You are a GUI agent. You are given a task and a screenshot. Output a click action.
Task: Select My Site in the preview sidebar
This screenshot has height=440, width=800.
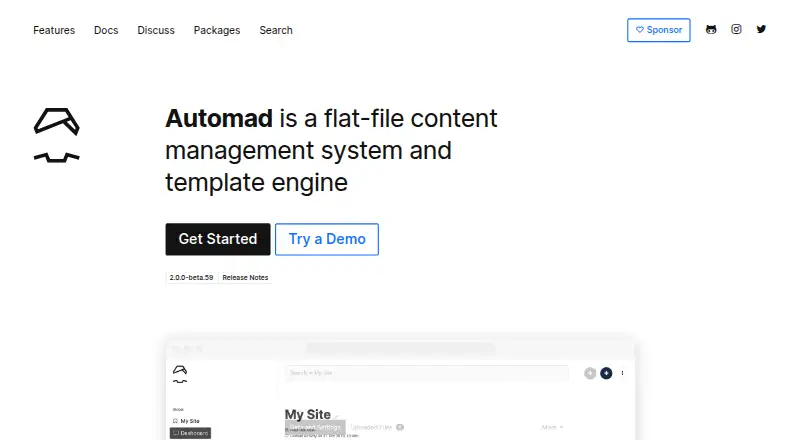tap(186, 421)
